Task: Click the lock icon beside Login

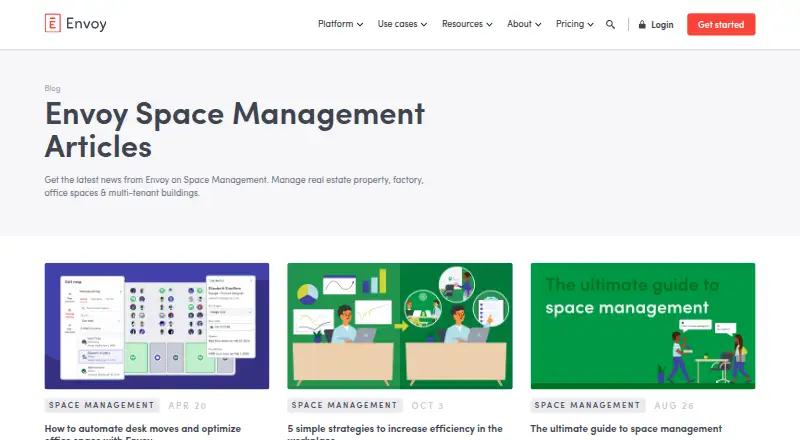Action: point(642,24)
